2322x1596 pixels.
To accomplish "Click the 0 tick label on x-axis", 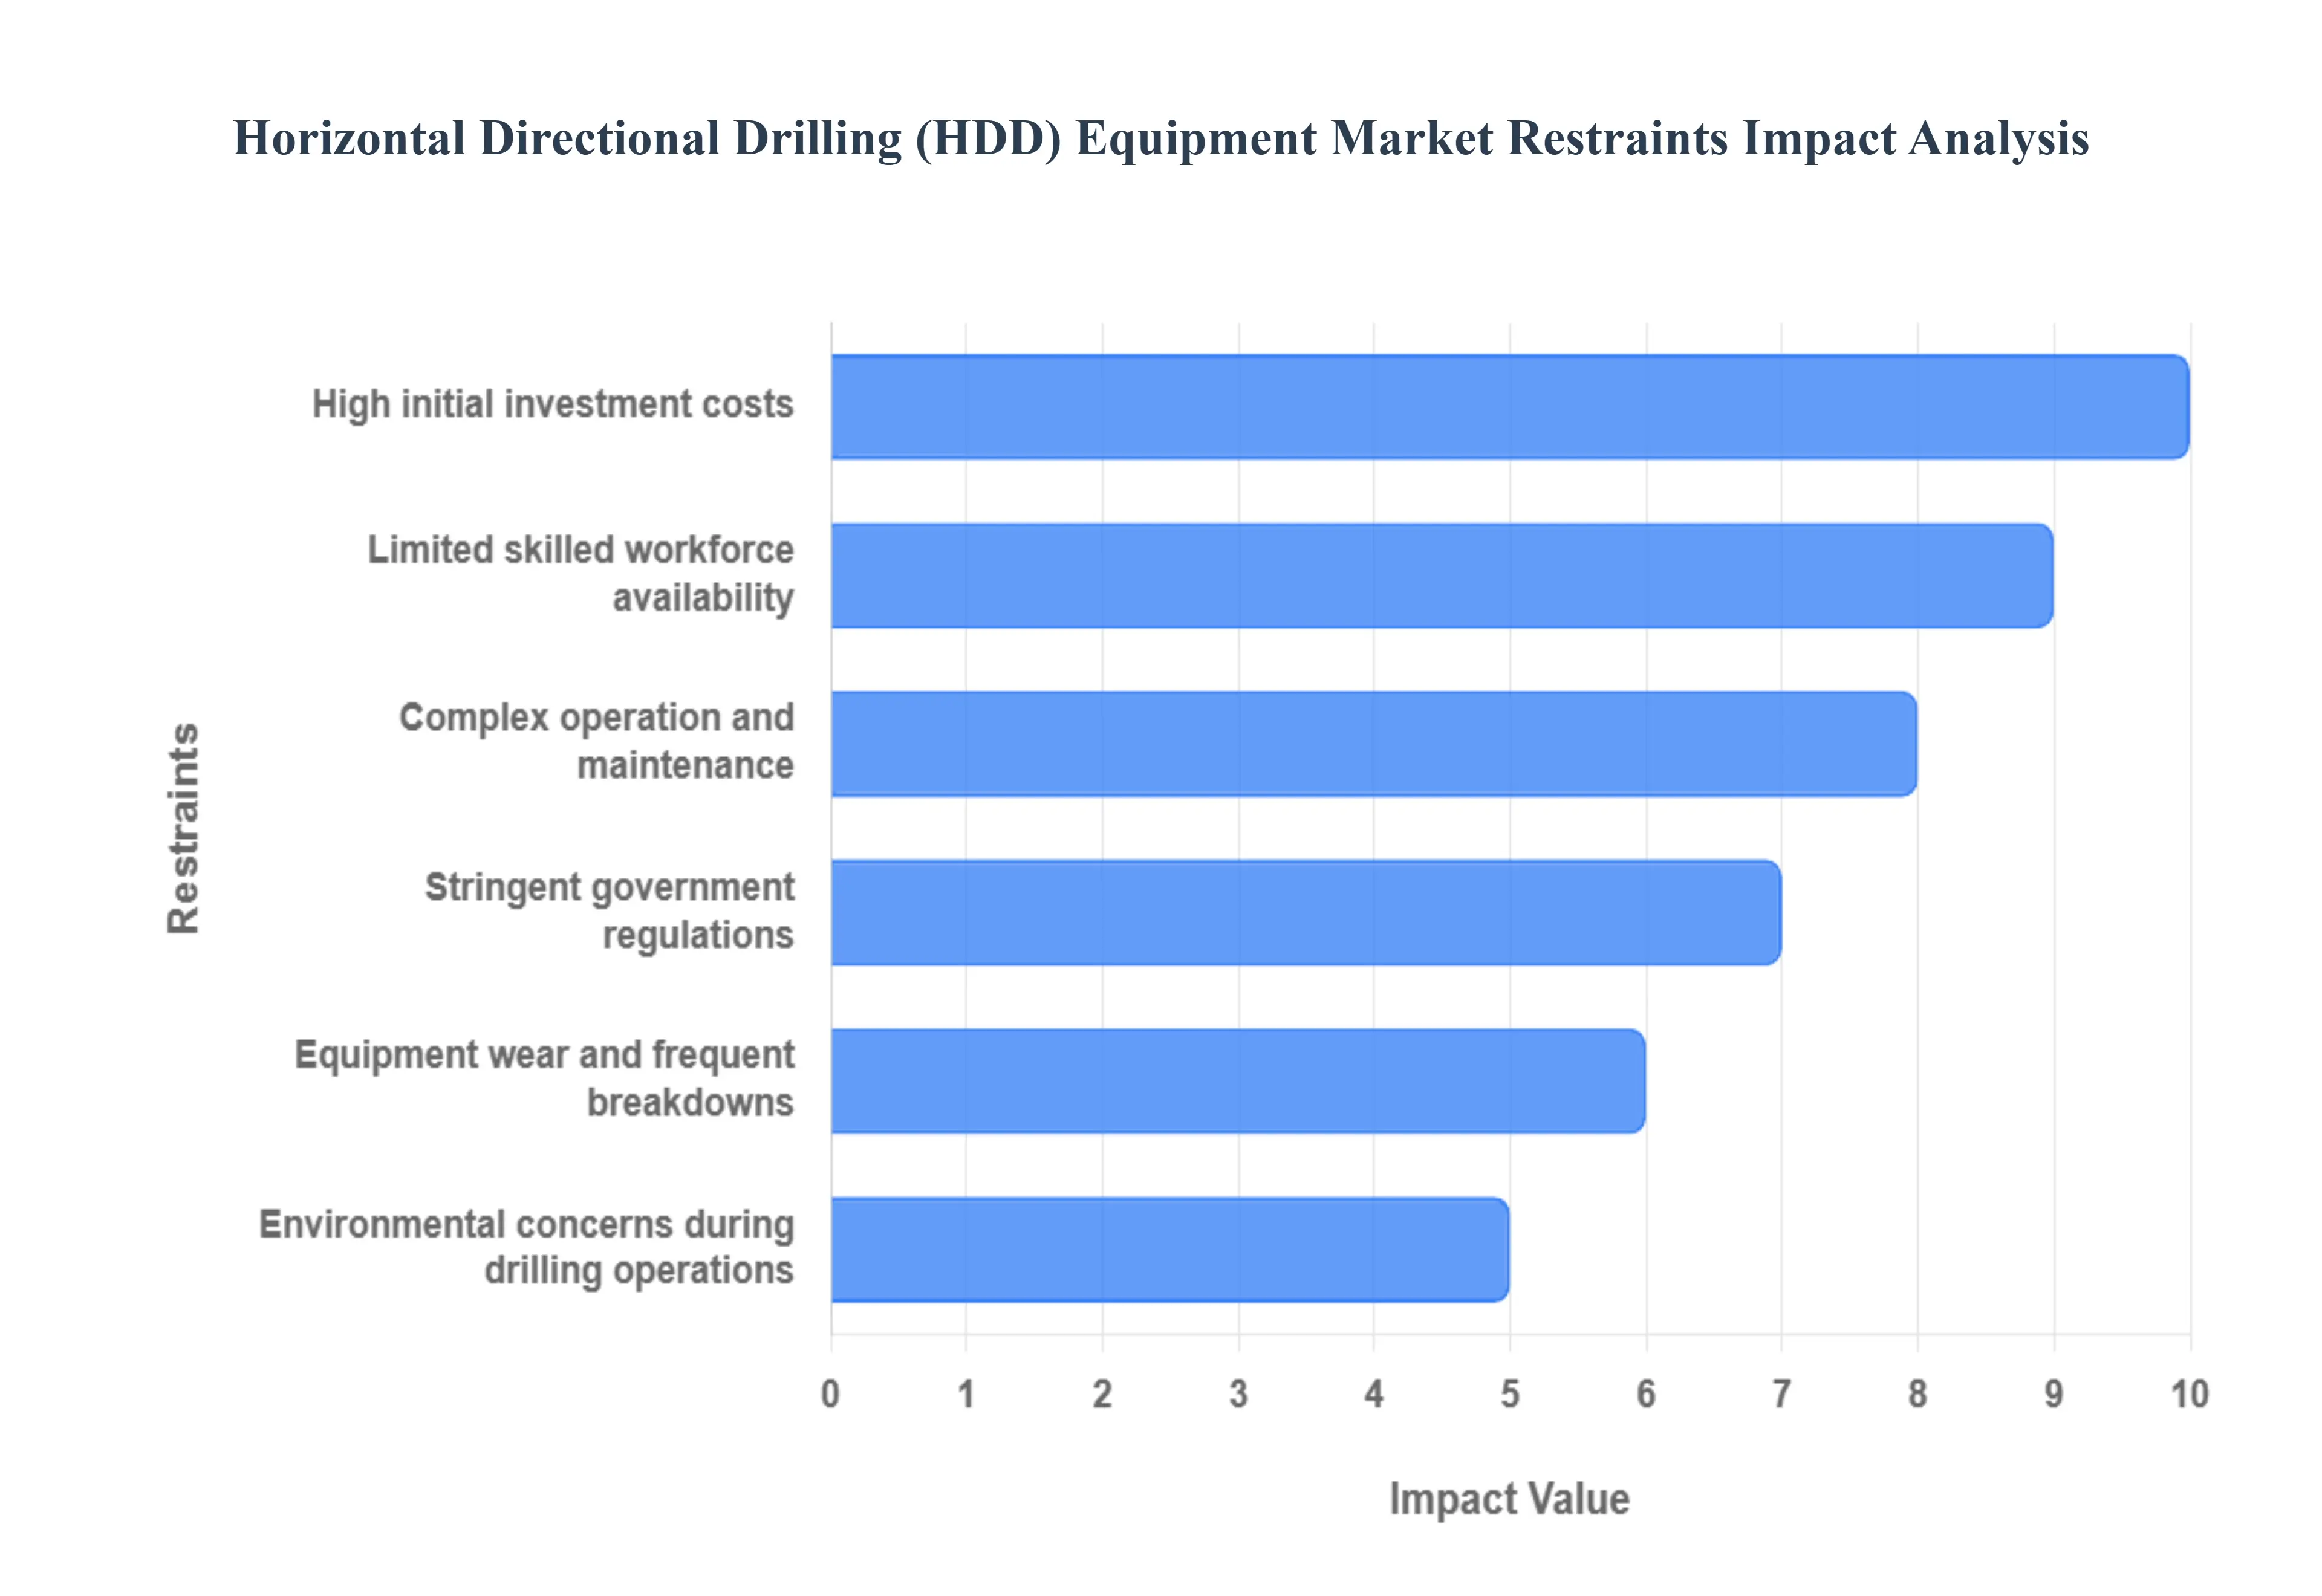I will (x=830, y=1393).
